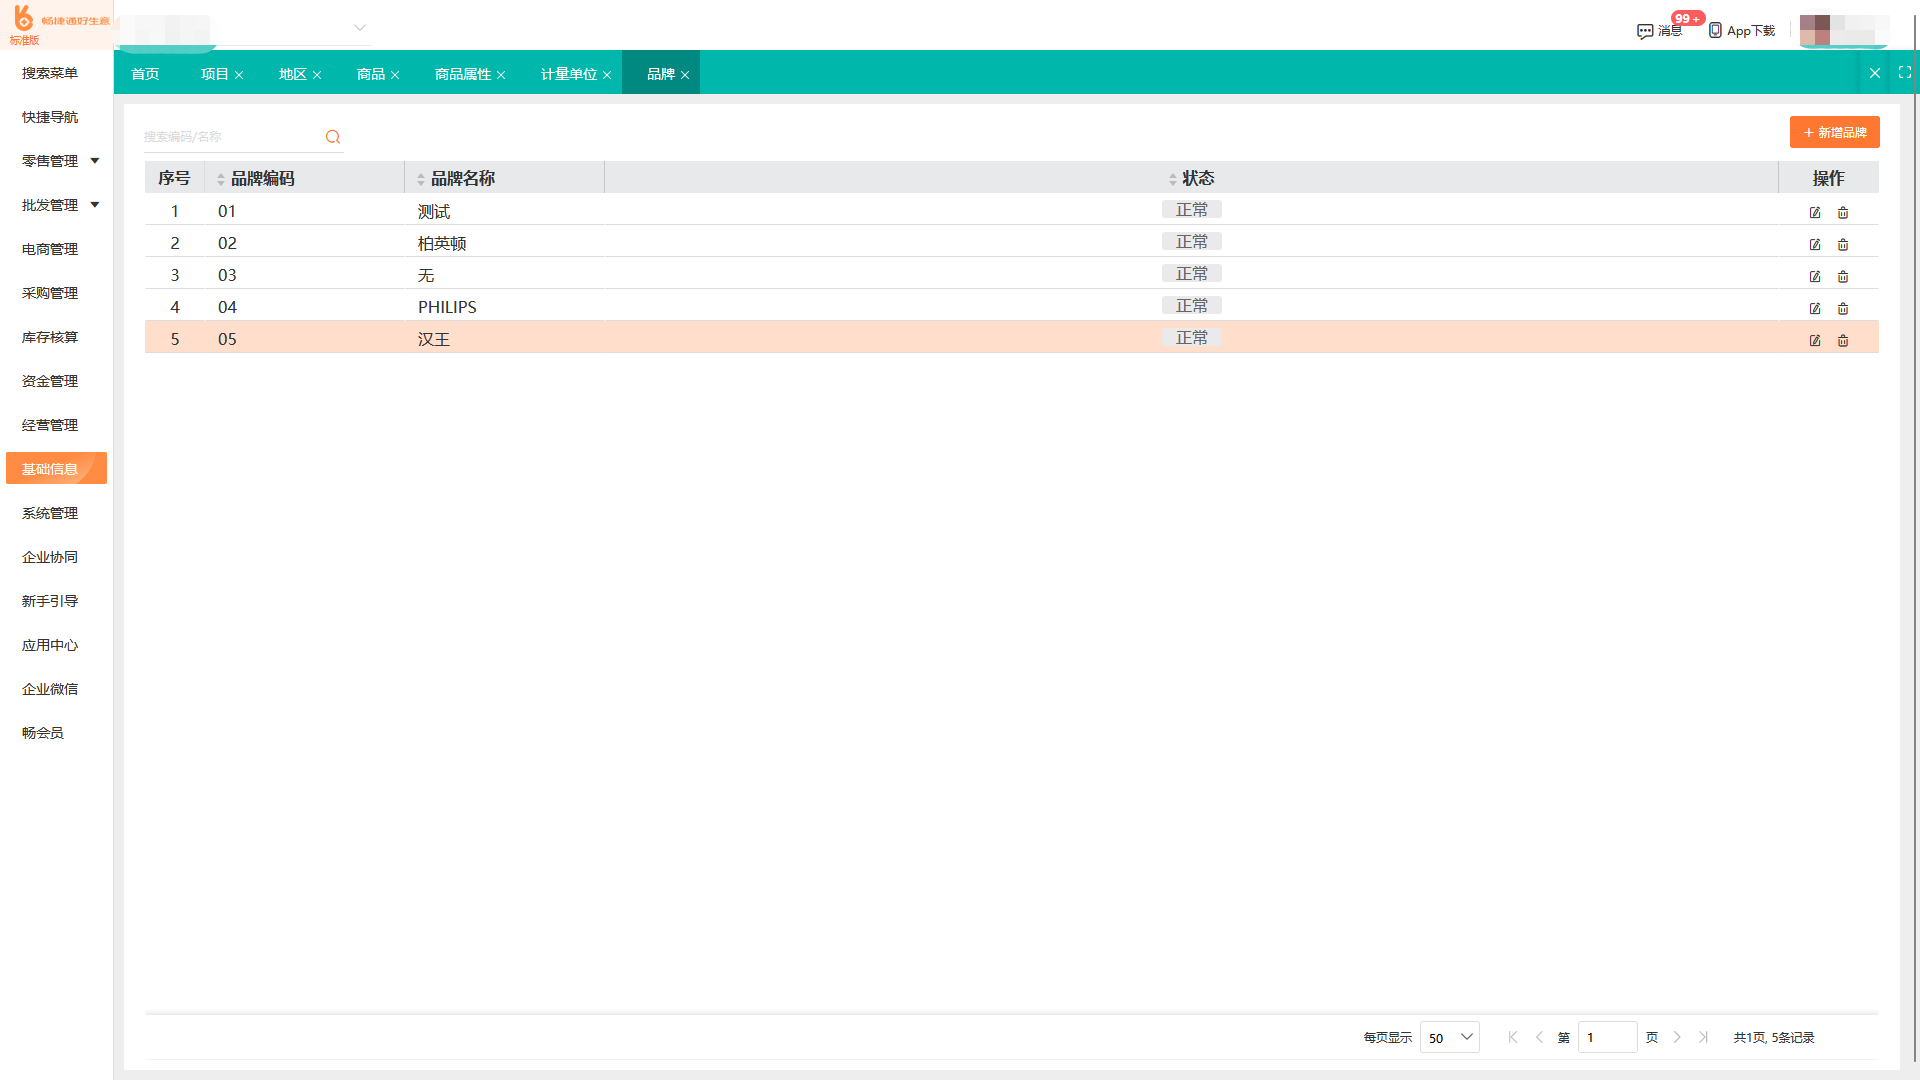Navigate to next page arrow
This screenshot has width=1920, height=1080.
pos(1677,1038)
